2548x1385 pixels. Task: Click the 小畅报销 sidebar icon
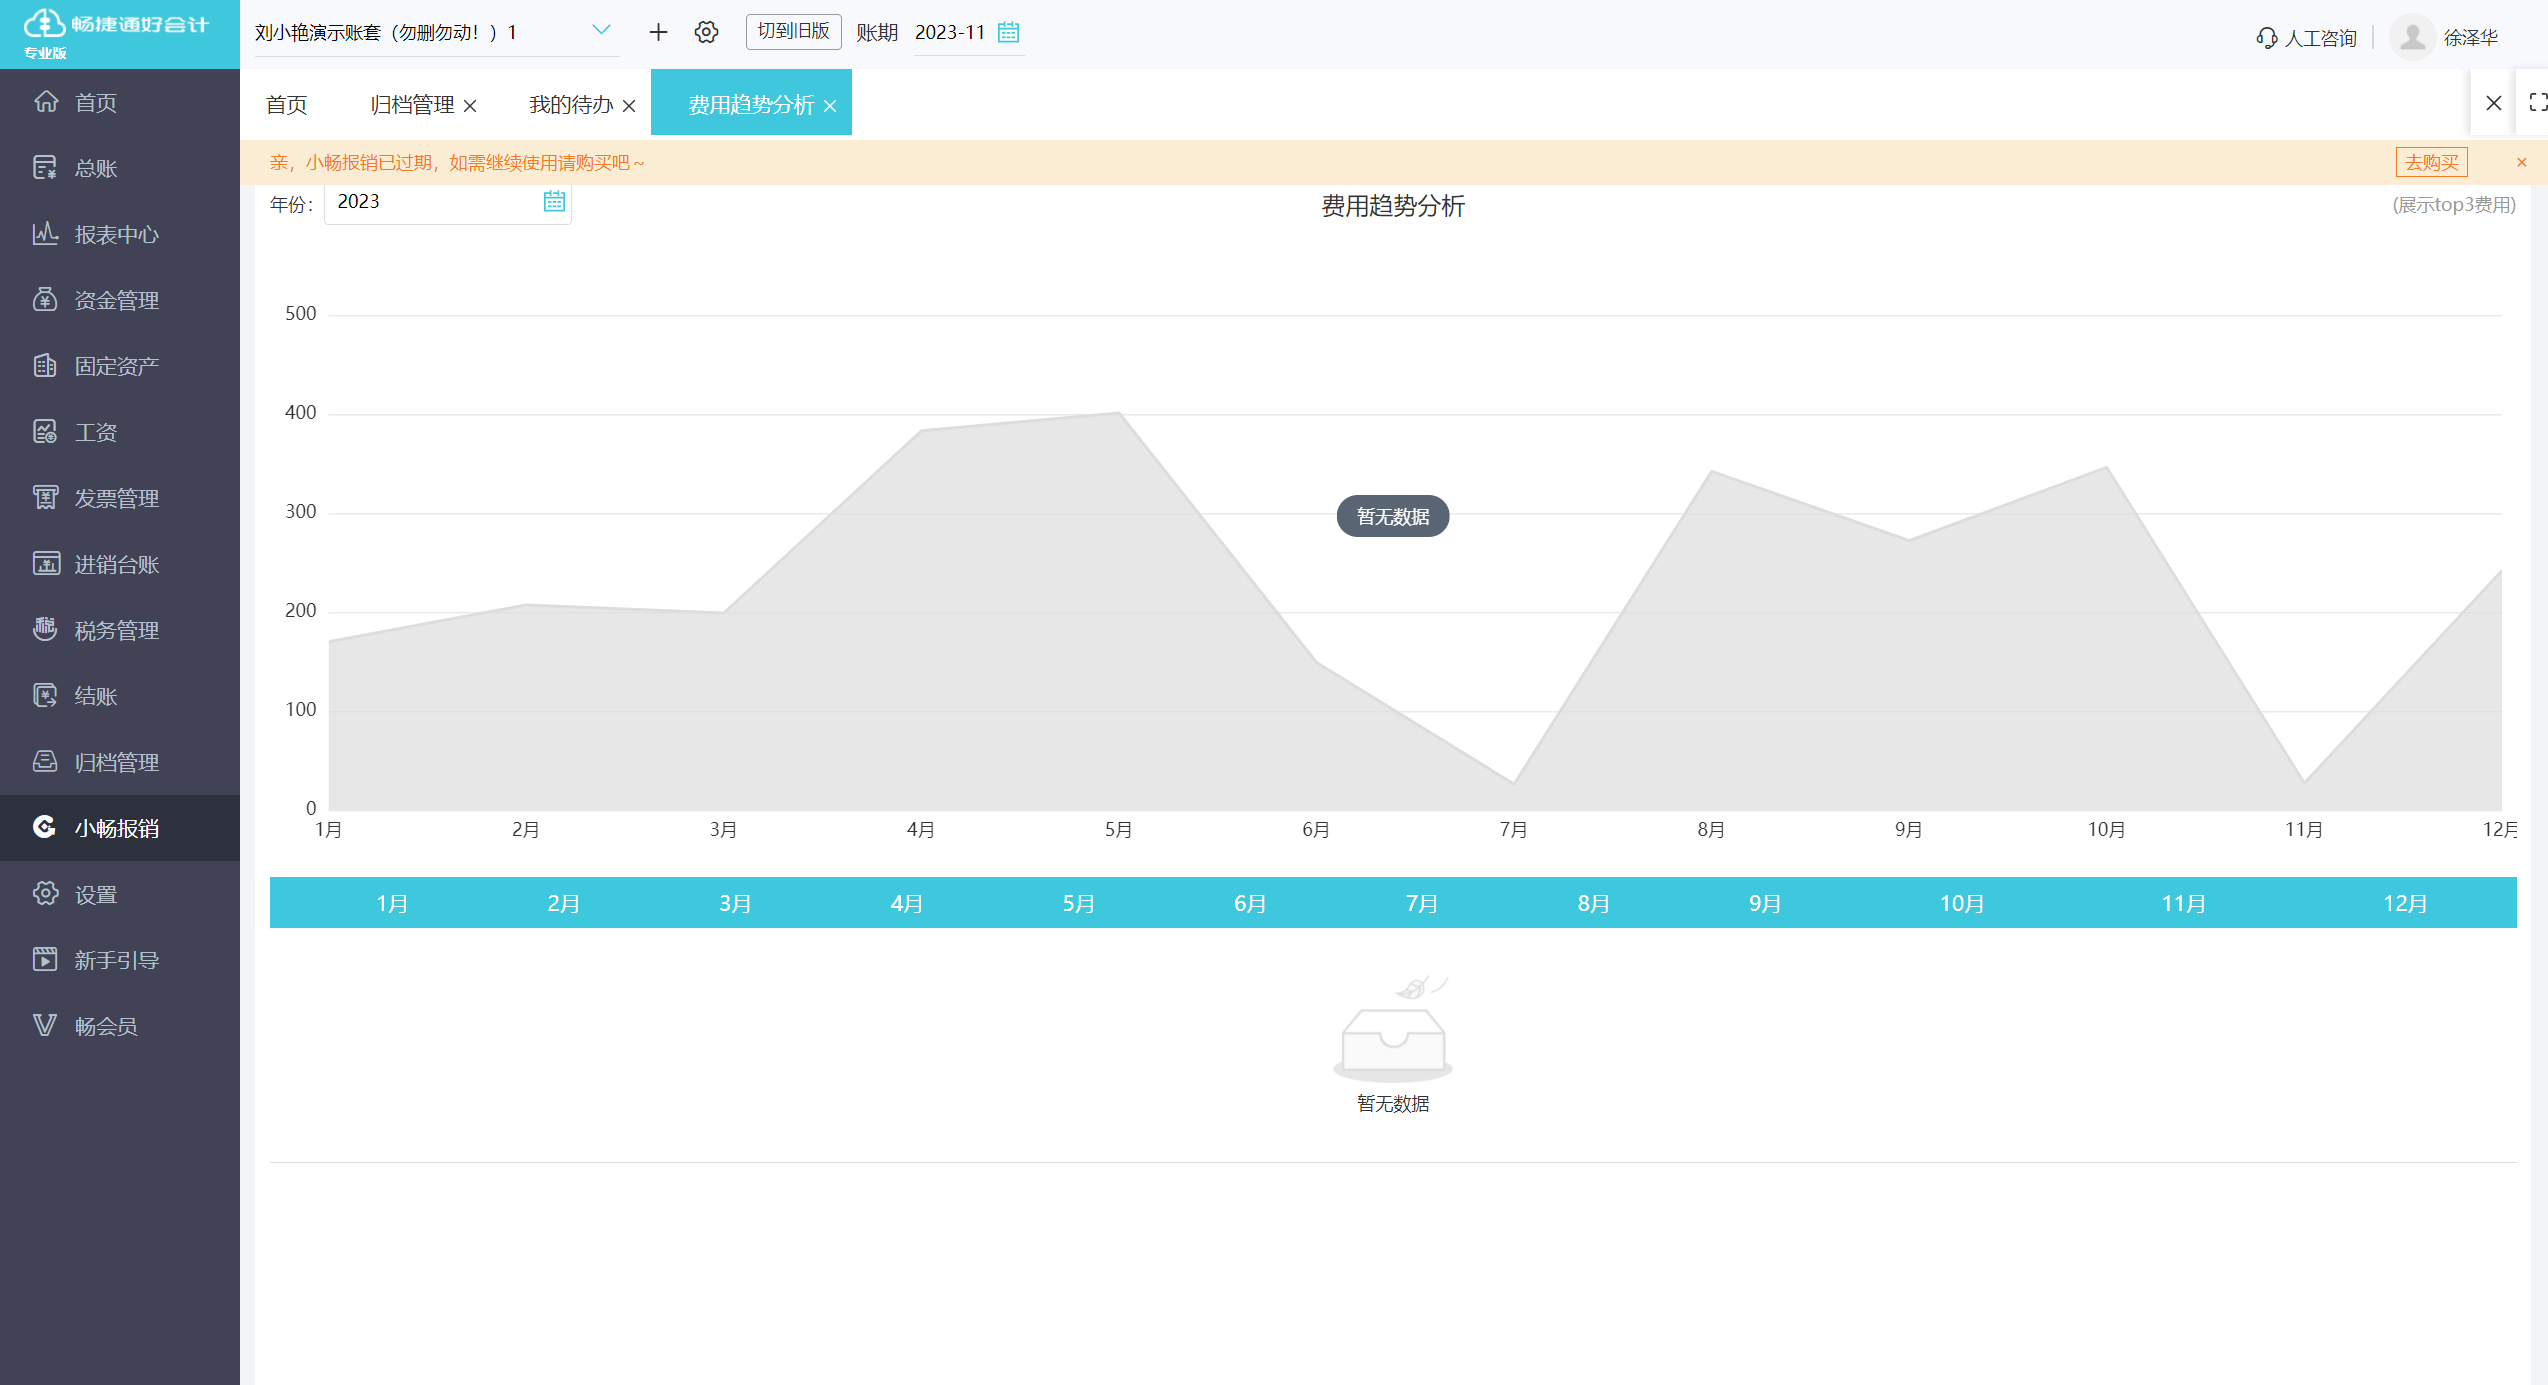46,827
